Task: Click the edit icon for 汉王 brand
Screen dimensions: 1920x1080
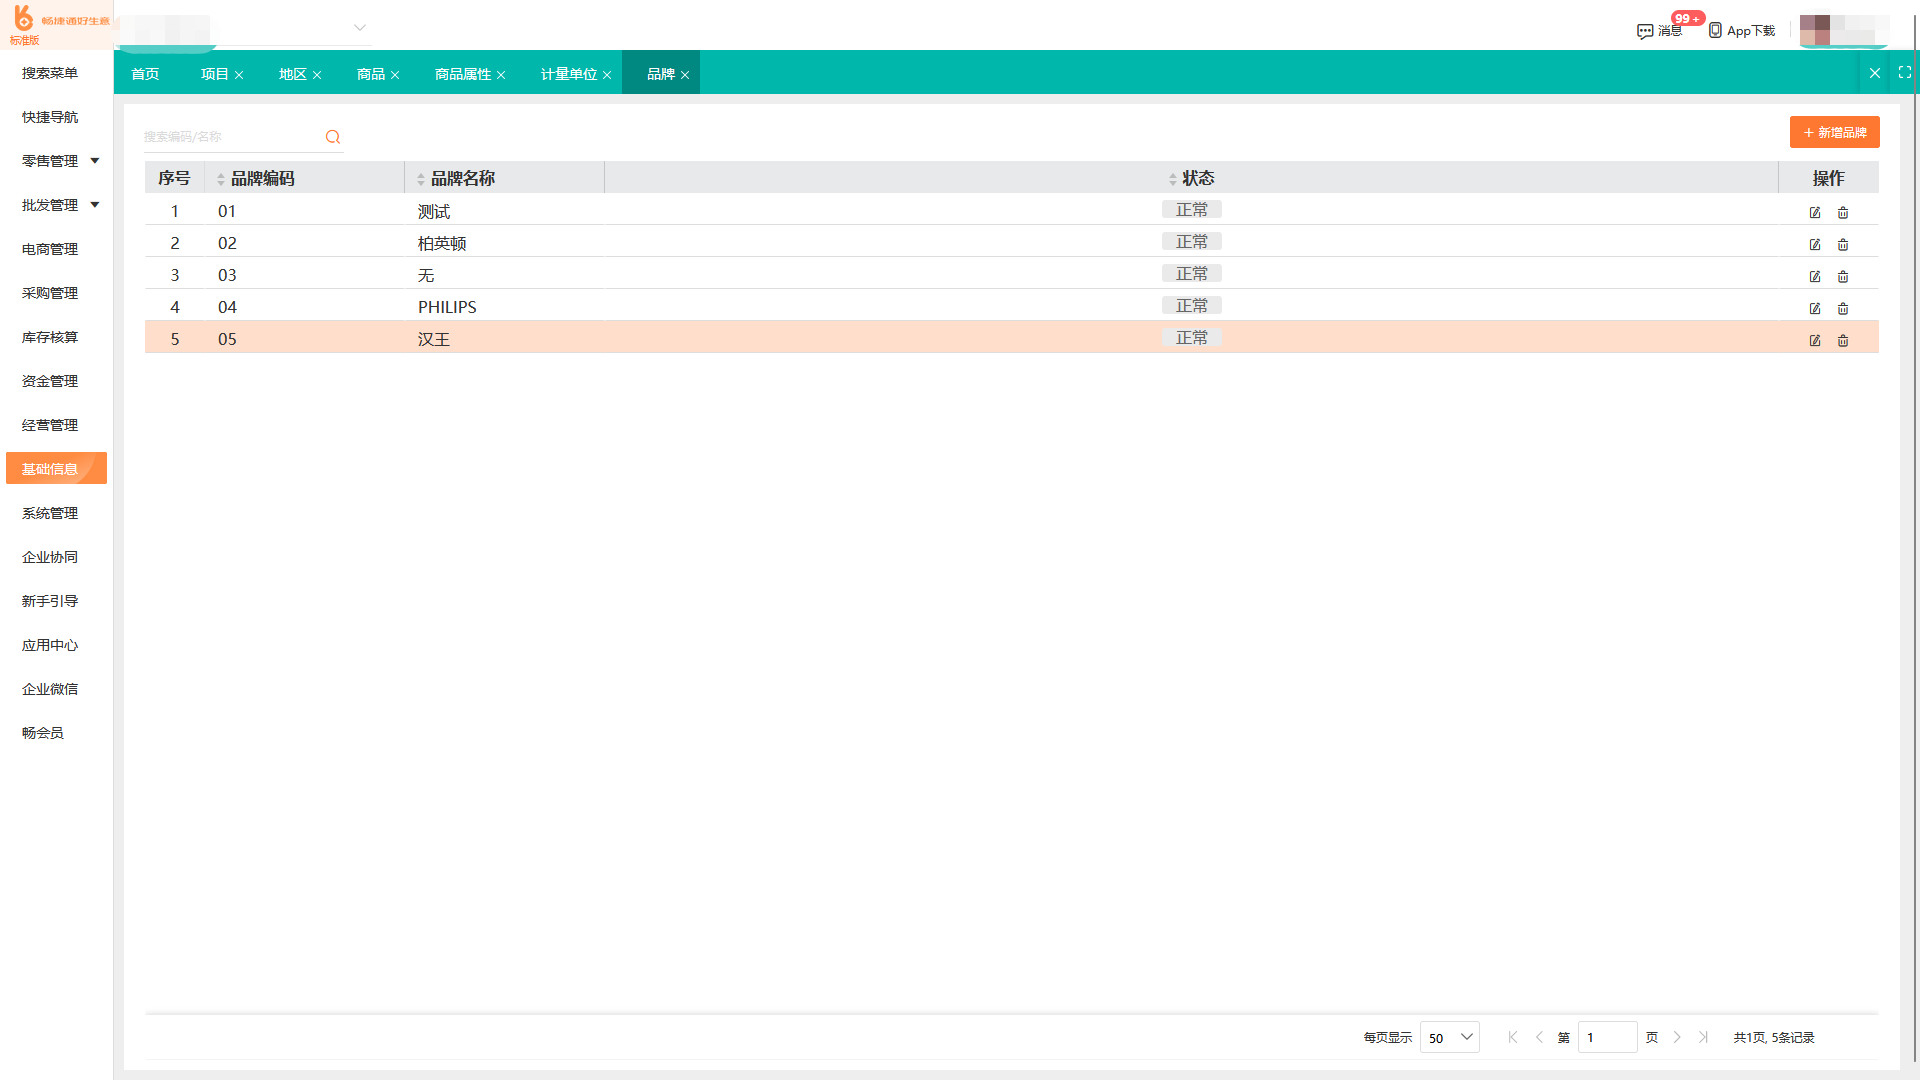Action: (x=1815, y=338)
